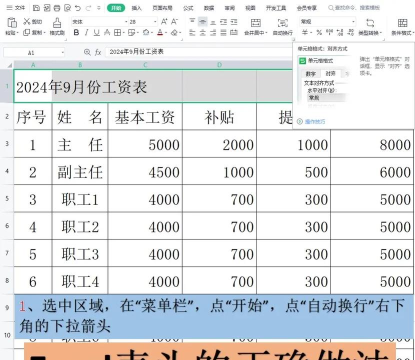Toggle middle vertical alignment
This screenshot has width=415, height=360.
coord(203,22)
